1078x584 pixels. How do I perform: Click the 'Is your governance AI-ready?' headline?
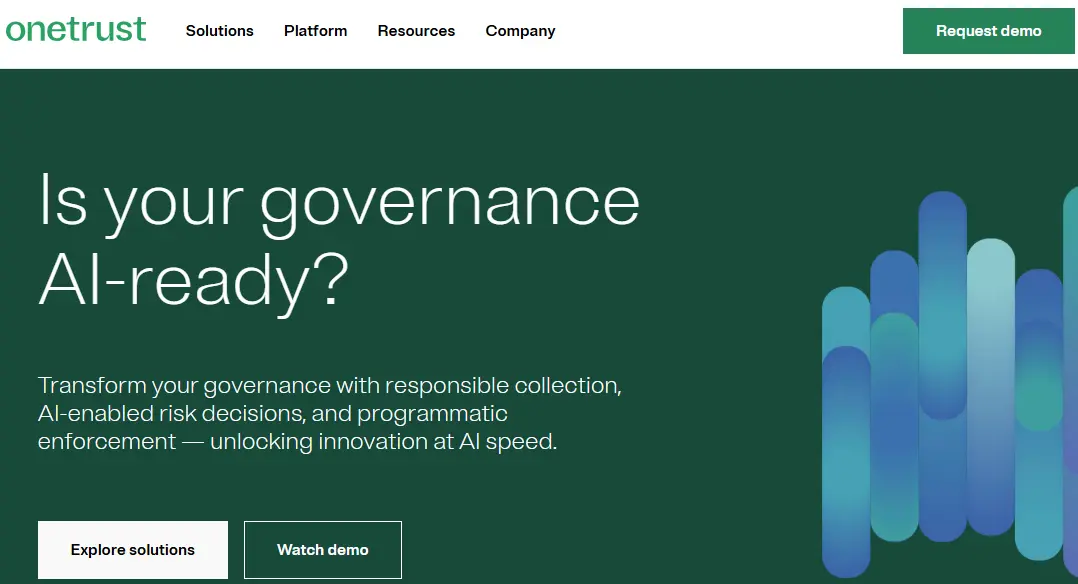(x=338, y=242)
